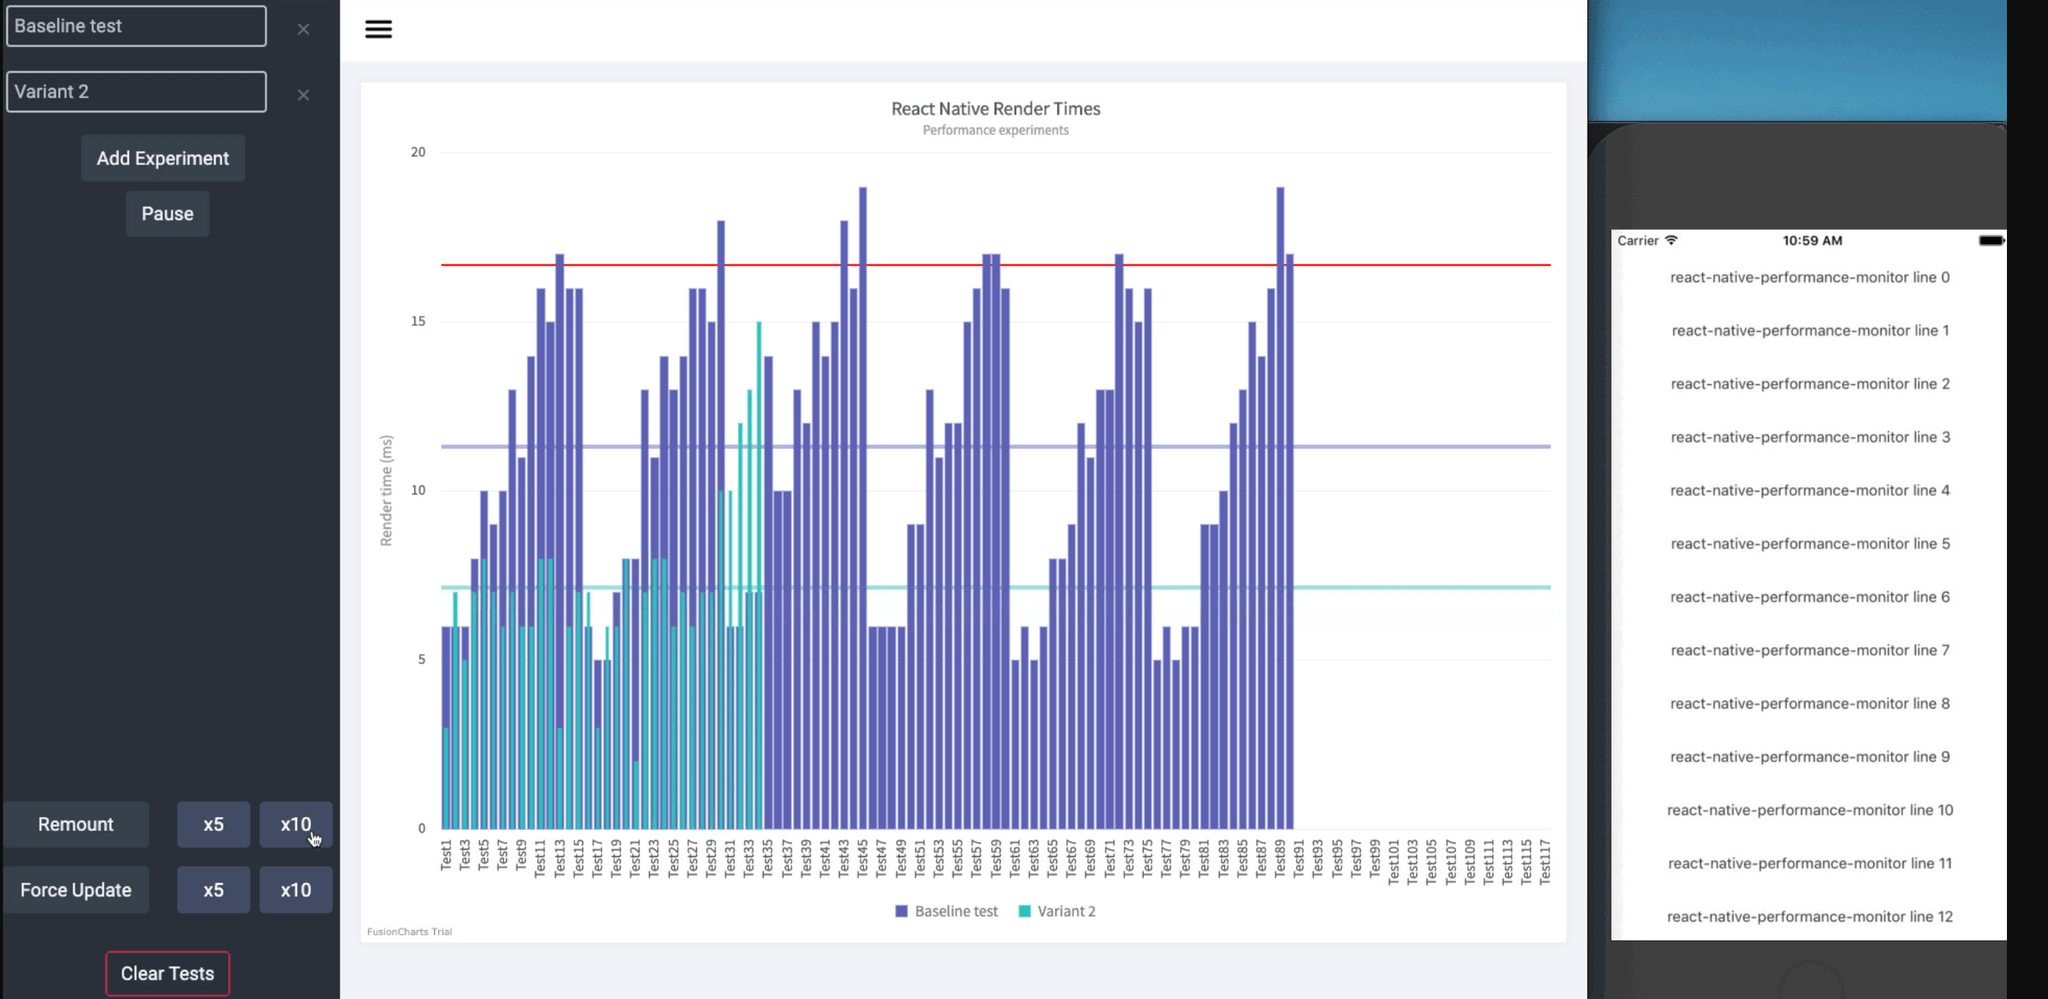Edit the Variant 2 name field

(x=136, y=92)
